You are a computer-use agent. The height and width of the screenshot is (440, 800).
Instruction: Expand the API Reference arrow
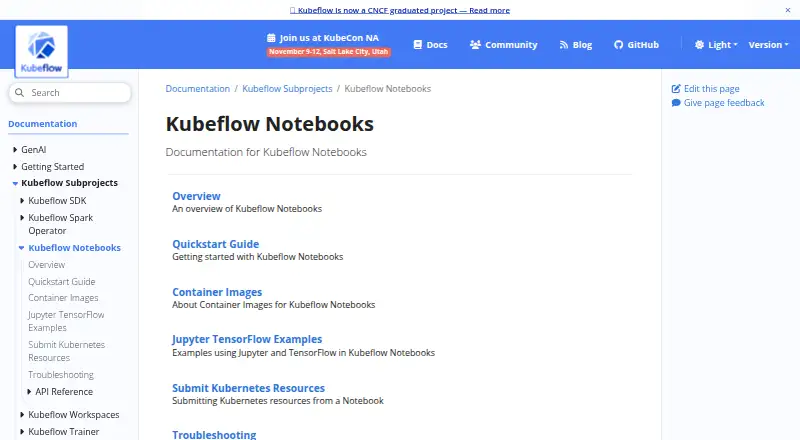[x=29, y=392]
